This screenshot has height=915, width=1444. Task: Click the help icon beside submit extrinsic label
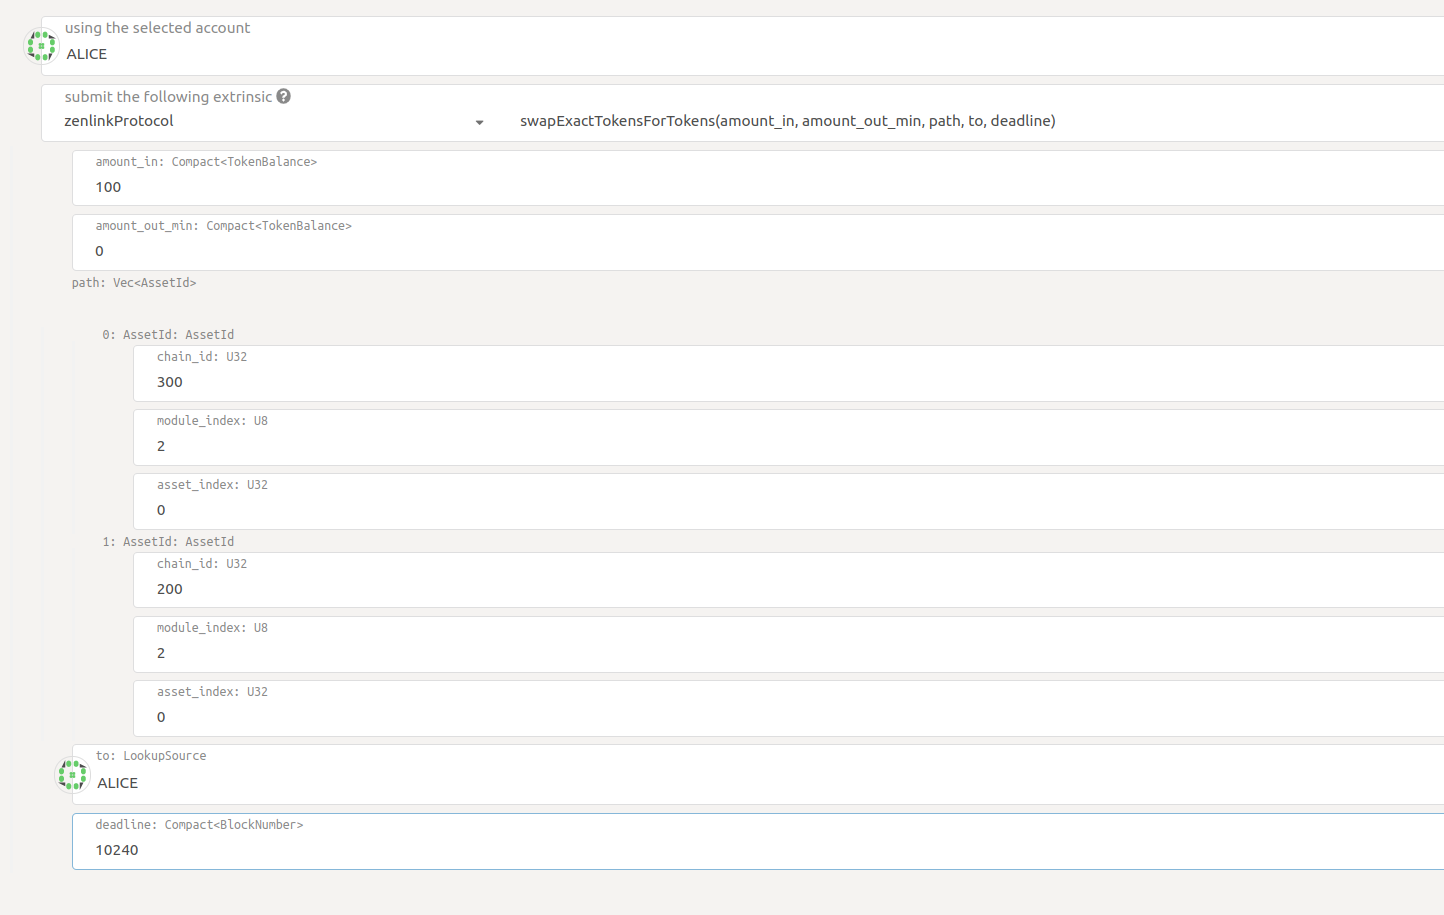coord(284,96)
